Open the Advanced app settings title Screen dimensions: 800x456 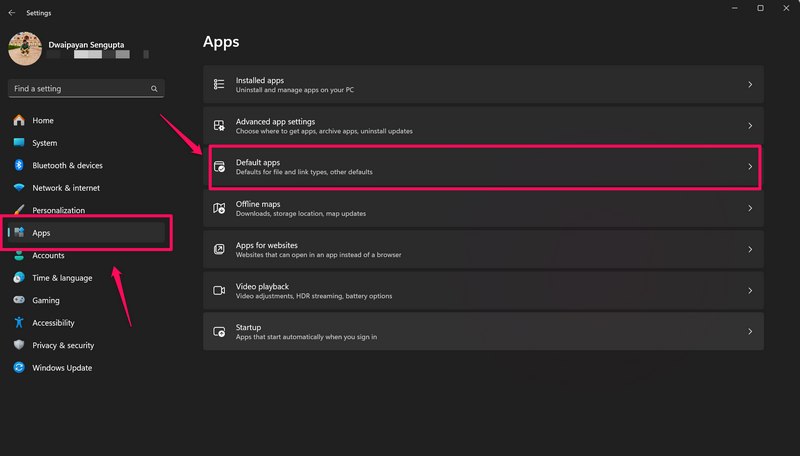click(x=275, y=121)
